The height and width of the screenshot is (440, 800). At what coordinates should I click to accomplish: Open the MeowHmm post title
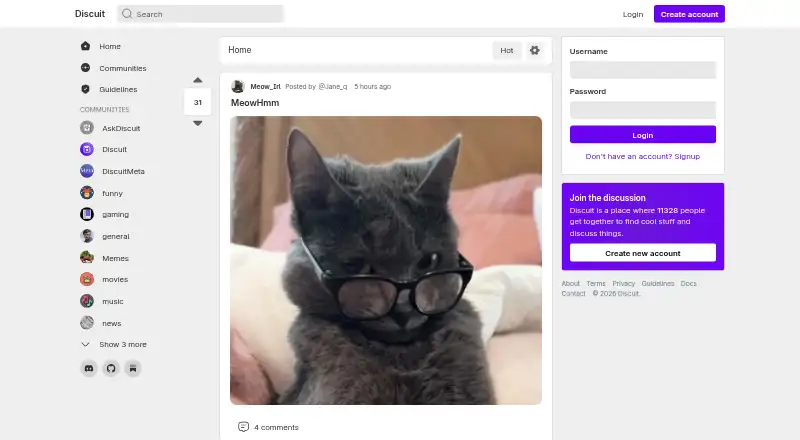(x=255, y=103)
